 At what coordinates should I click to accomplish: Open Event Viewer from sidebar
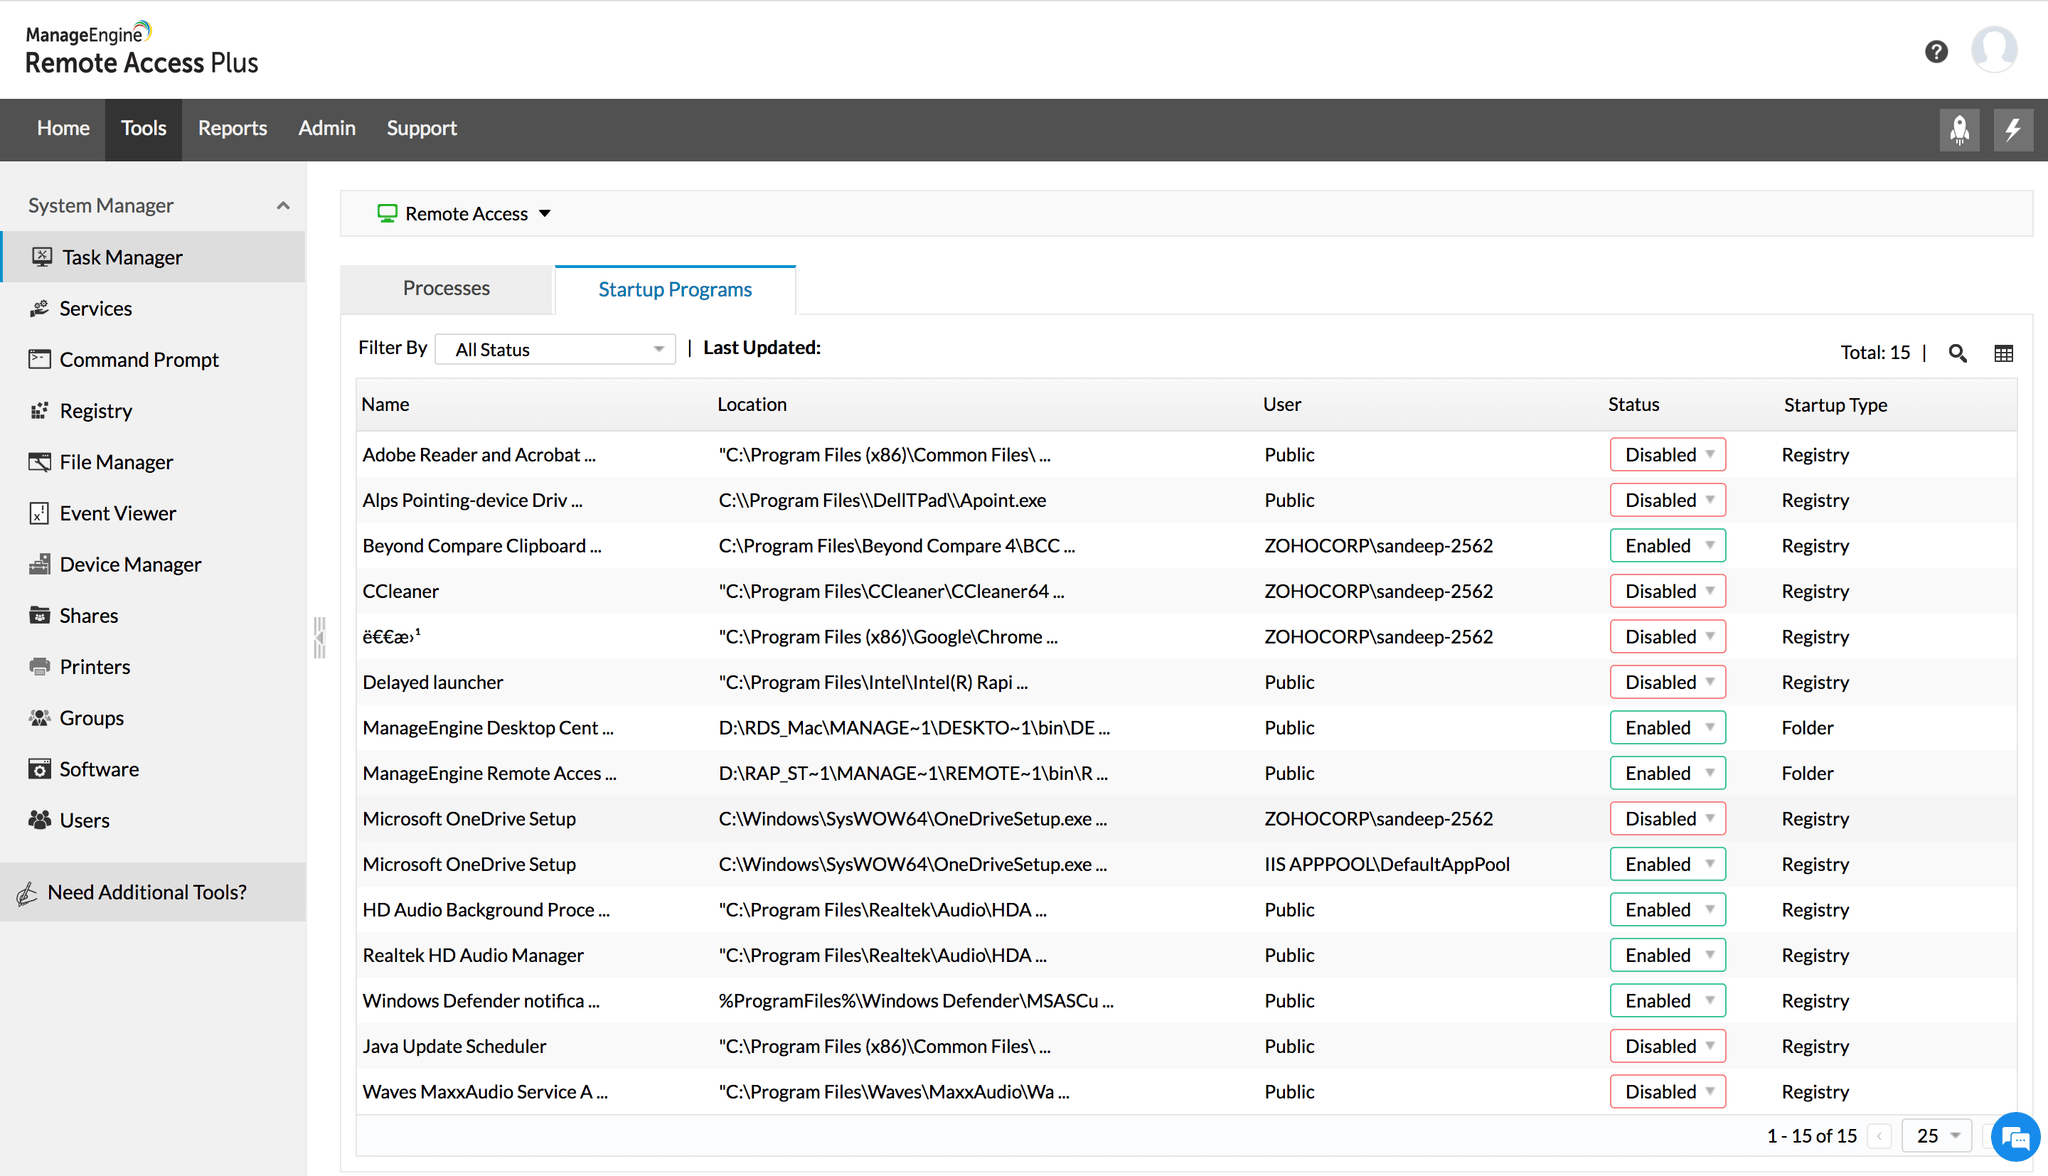[x=118, y=512]
